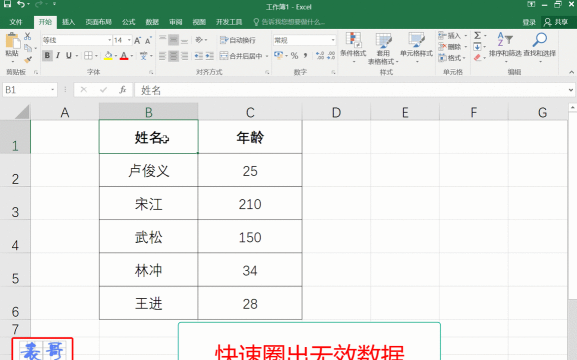Click the 删除 delete cells button

(452, 47)
